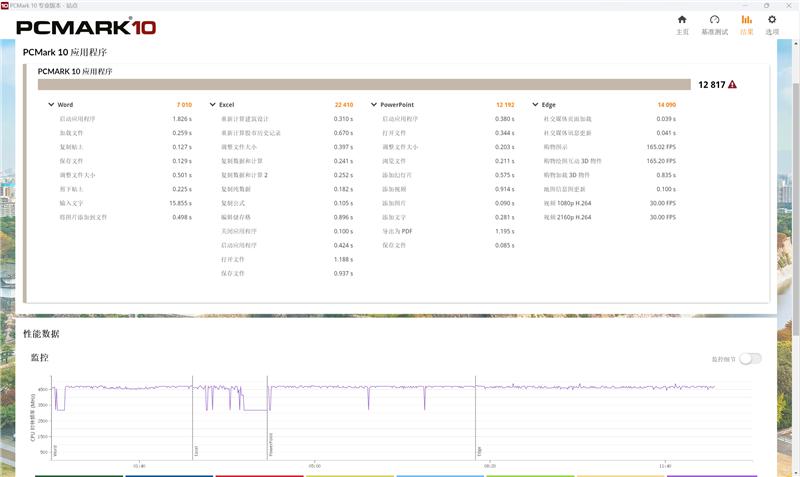Click the warning triangle beside score 12 817
Viewport: 800px width, 477px height.
(x=732, y=85)
